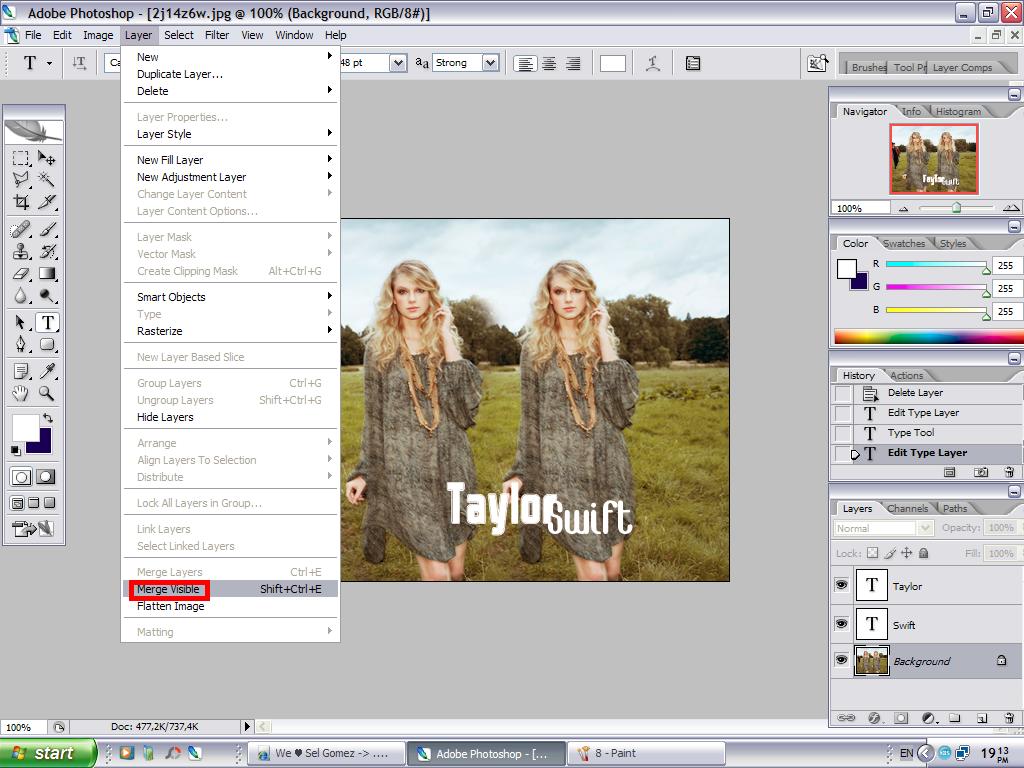Screen dimensions: 1024x768
Task: Open the anti-aliasing Strong dropdown
Action: coord(490,63)
